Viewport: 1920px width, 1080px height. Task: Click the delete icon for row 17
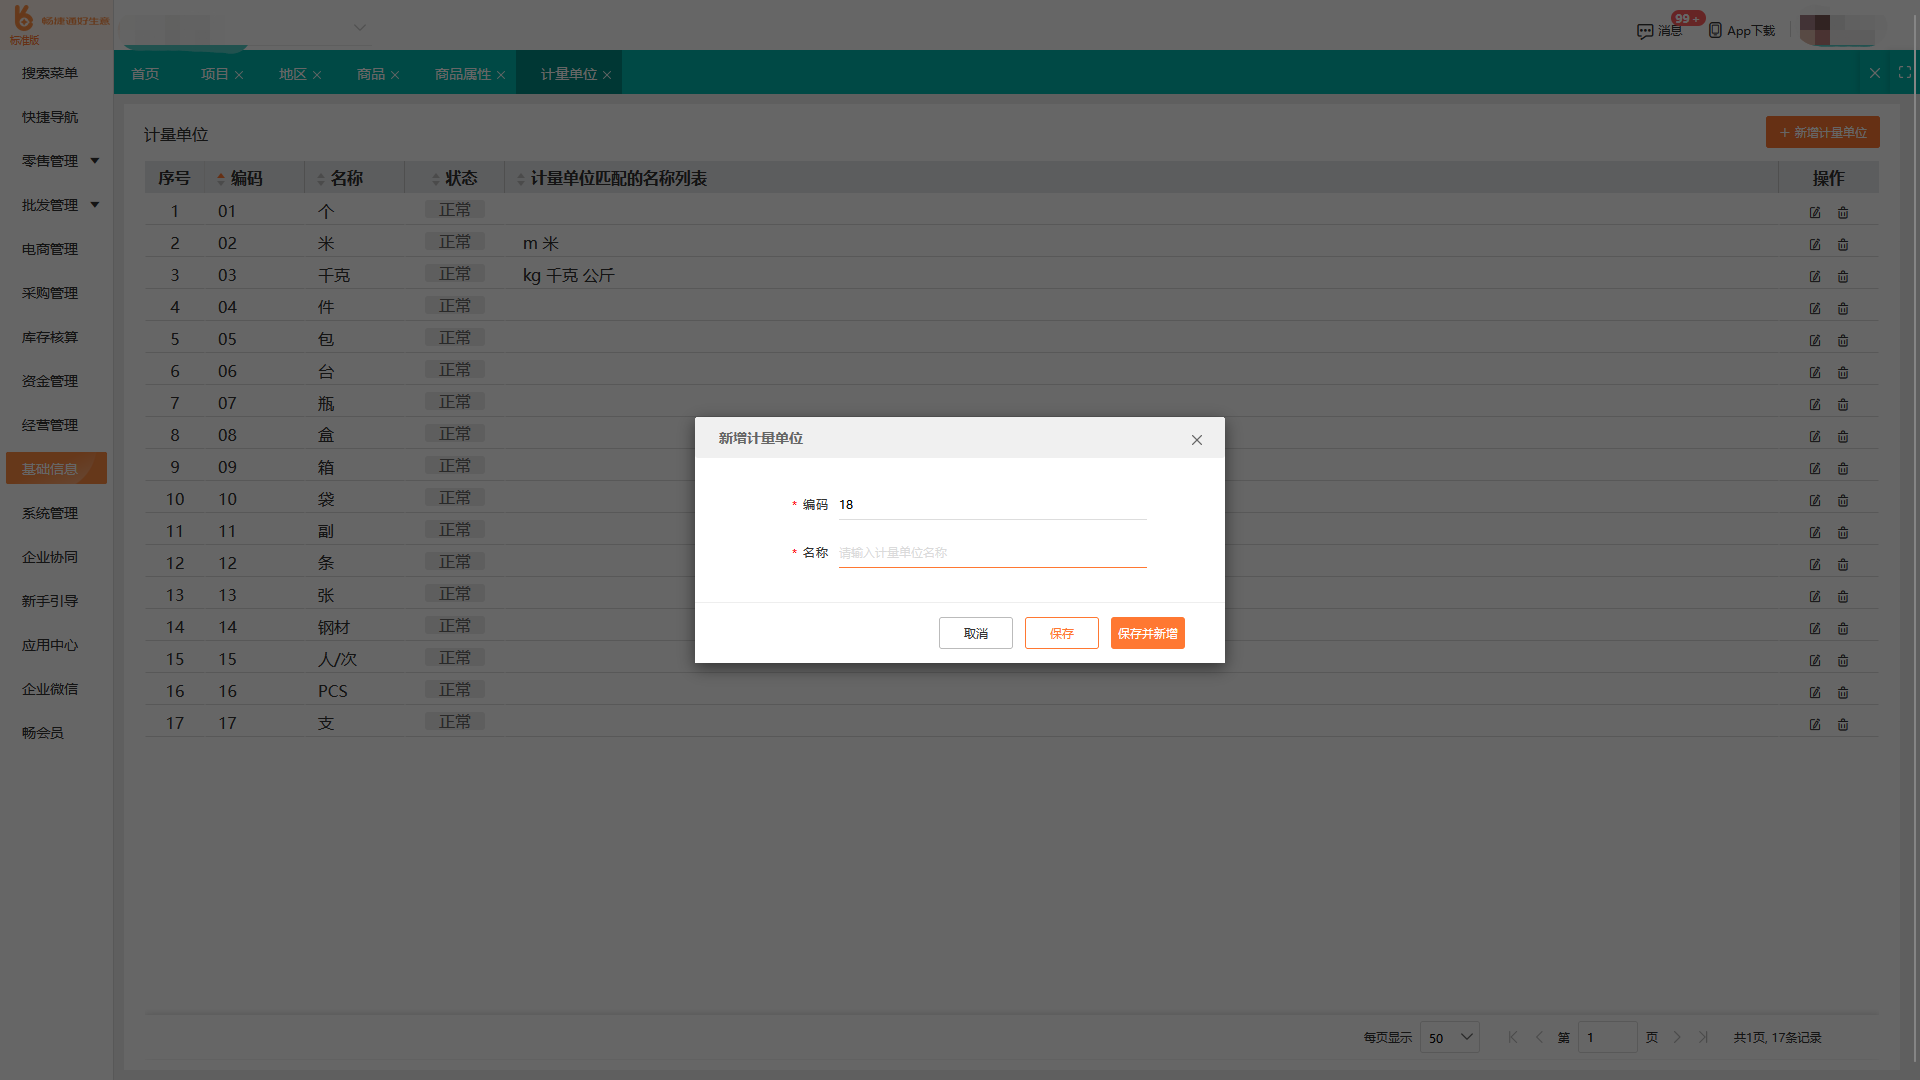point(1844,724)
